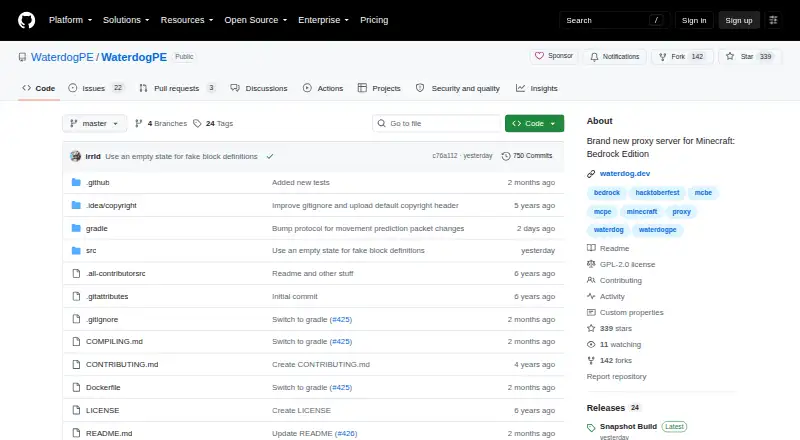The image size is (800, 440).
Task: Switch to the Issues tab
Action: point(96,88)
